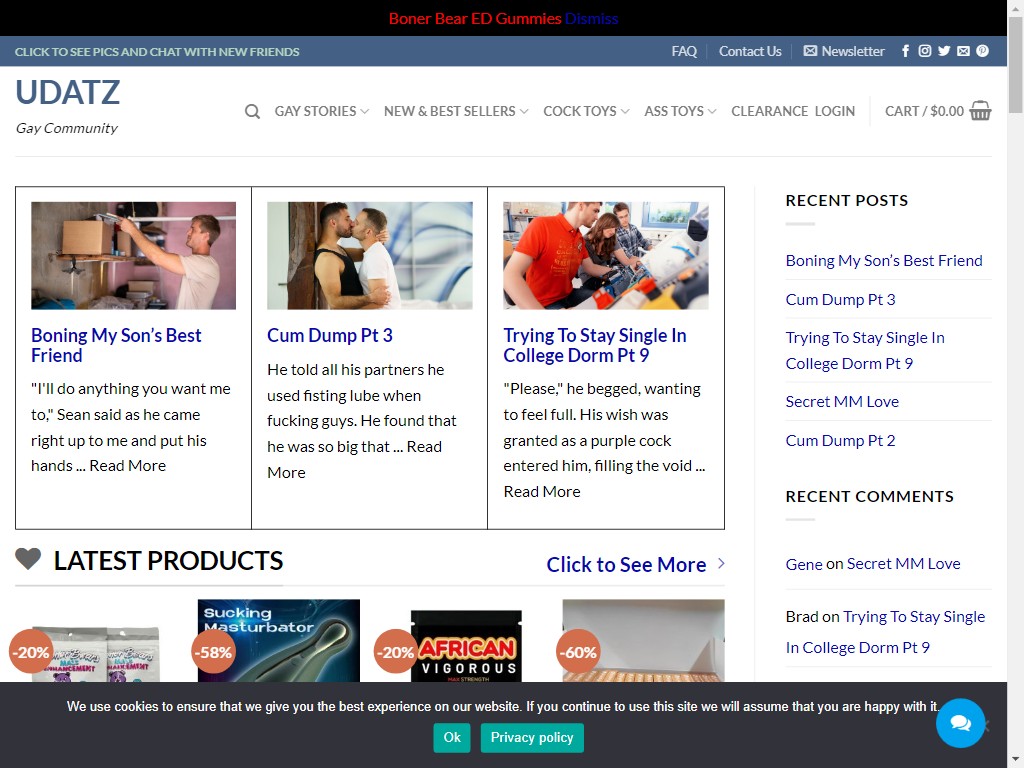Click the Newsletter link

[x=844, y=51]
